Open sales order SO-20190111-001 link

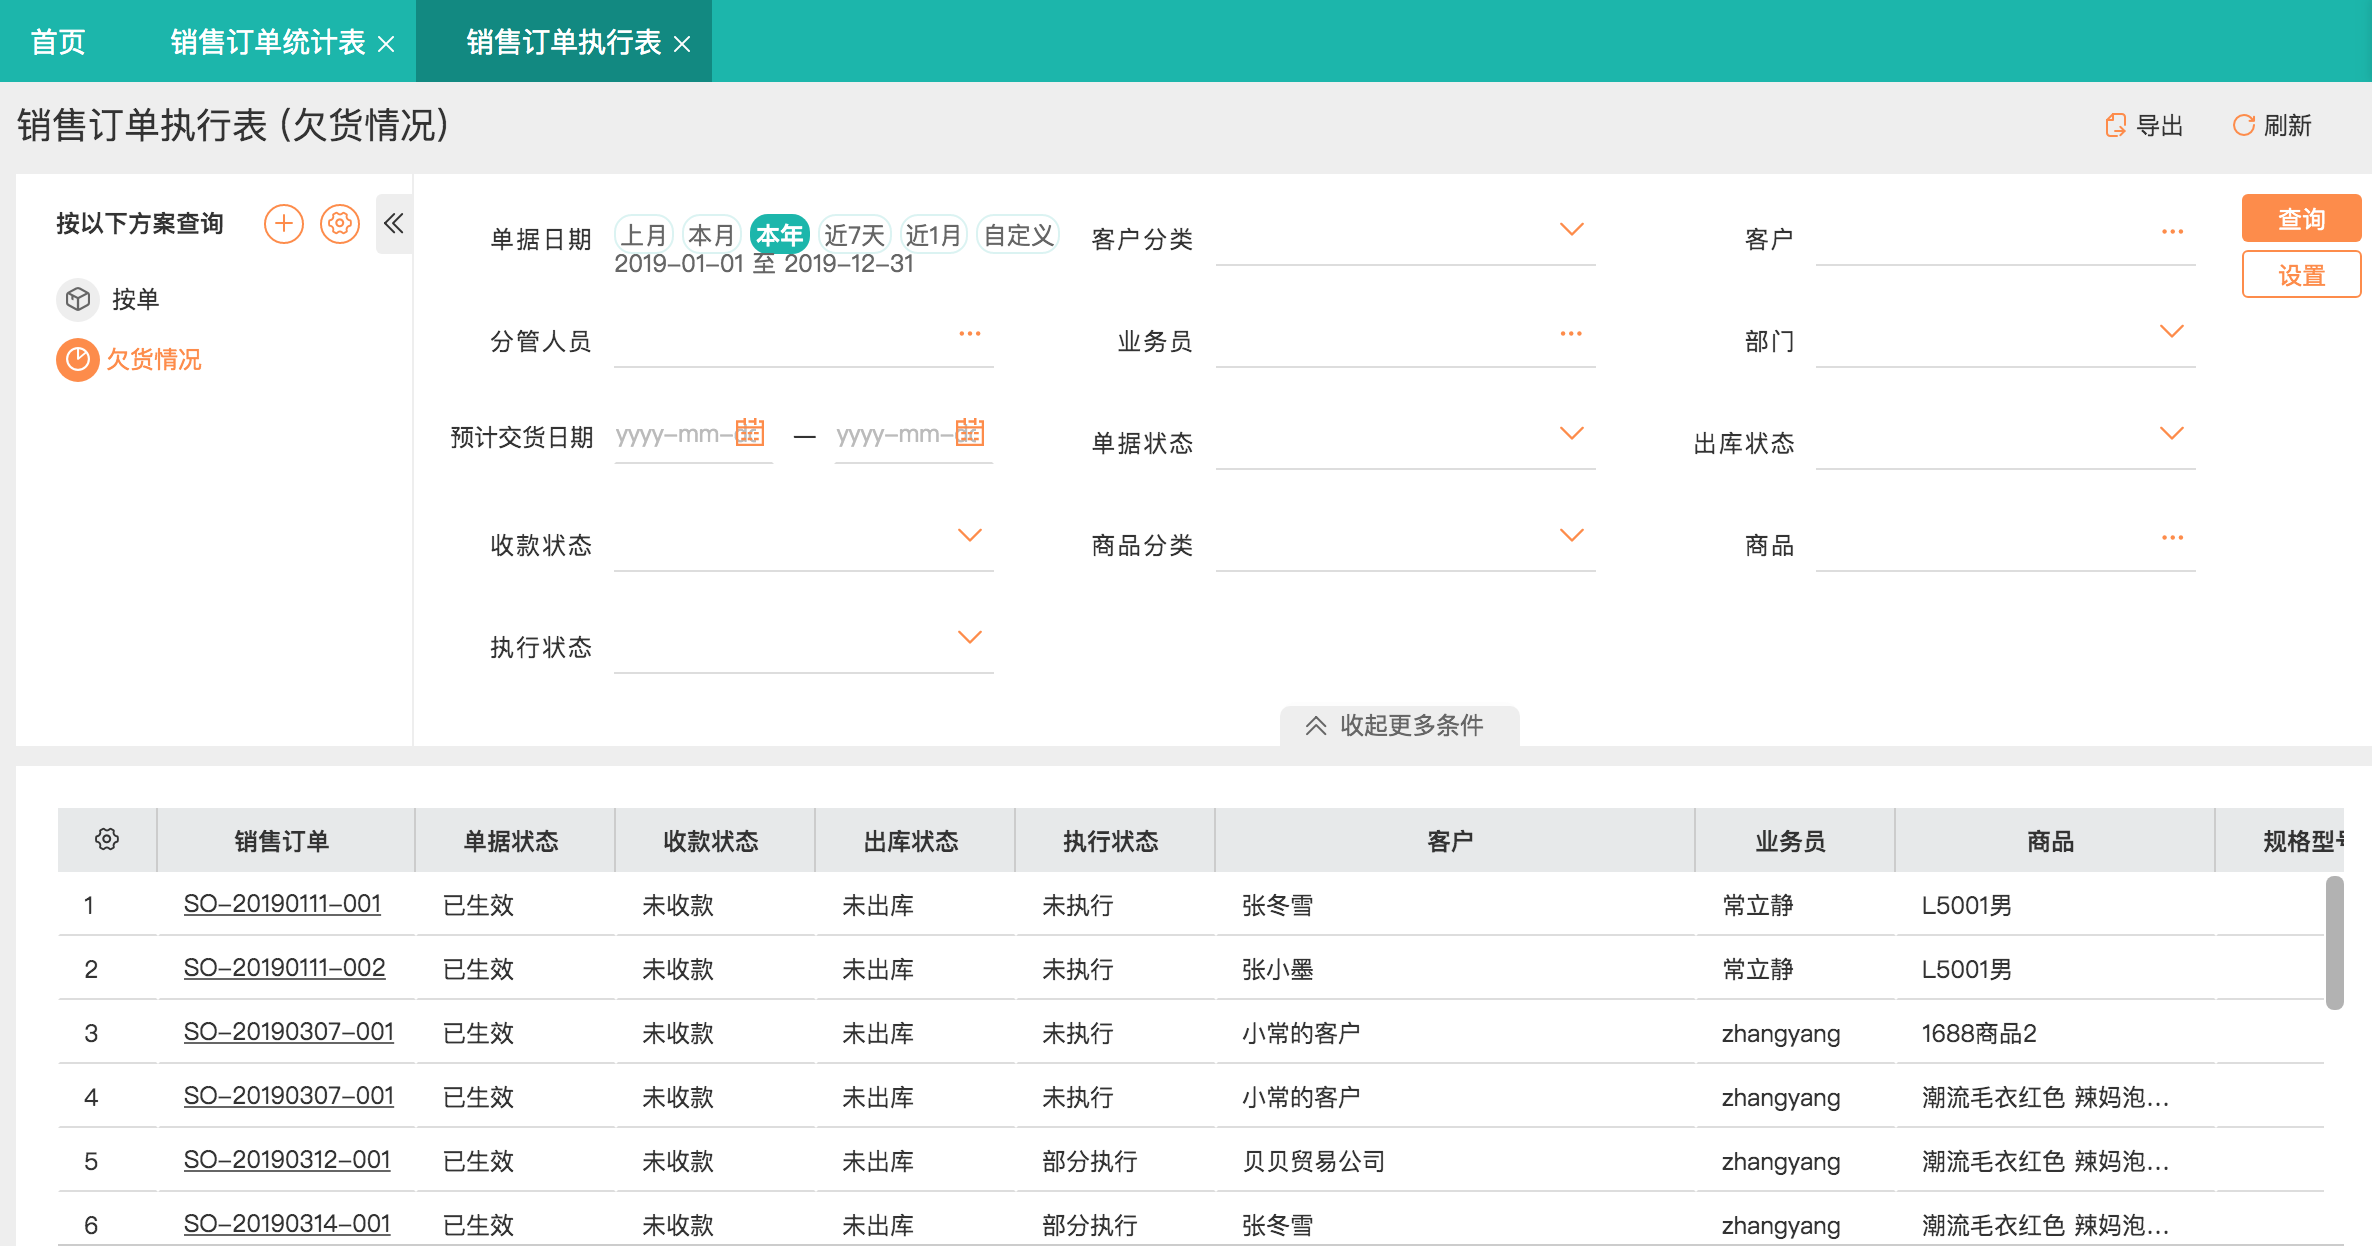click(x=279, y=904)
